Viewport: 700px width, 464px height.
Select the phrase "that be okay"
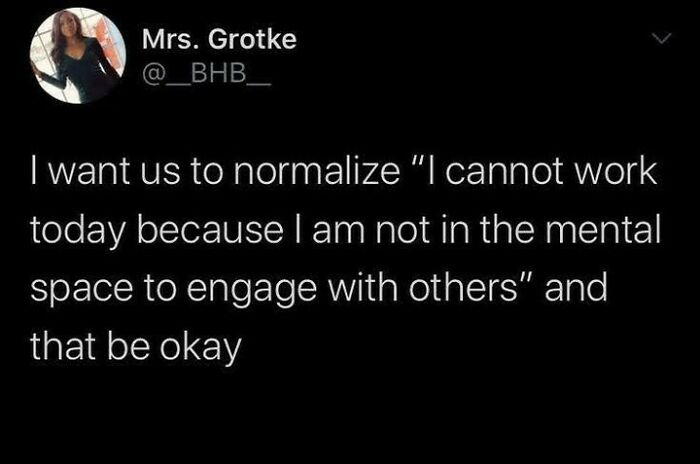(x=135, y=349)
